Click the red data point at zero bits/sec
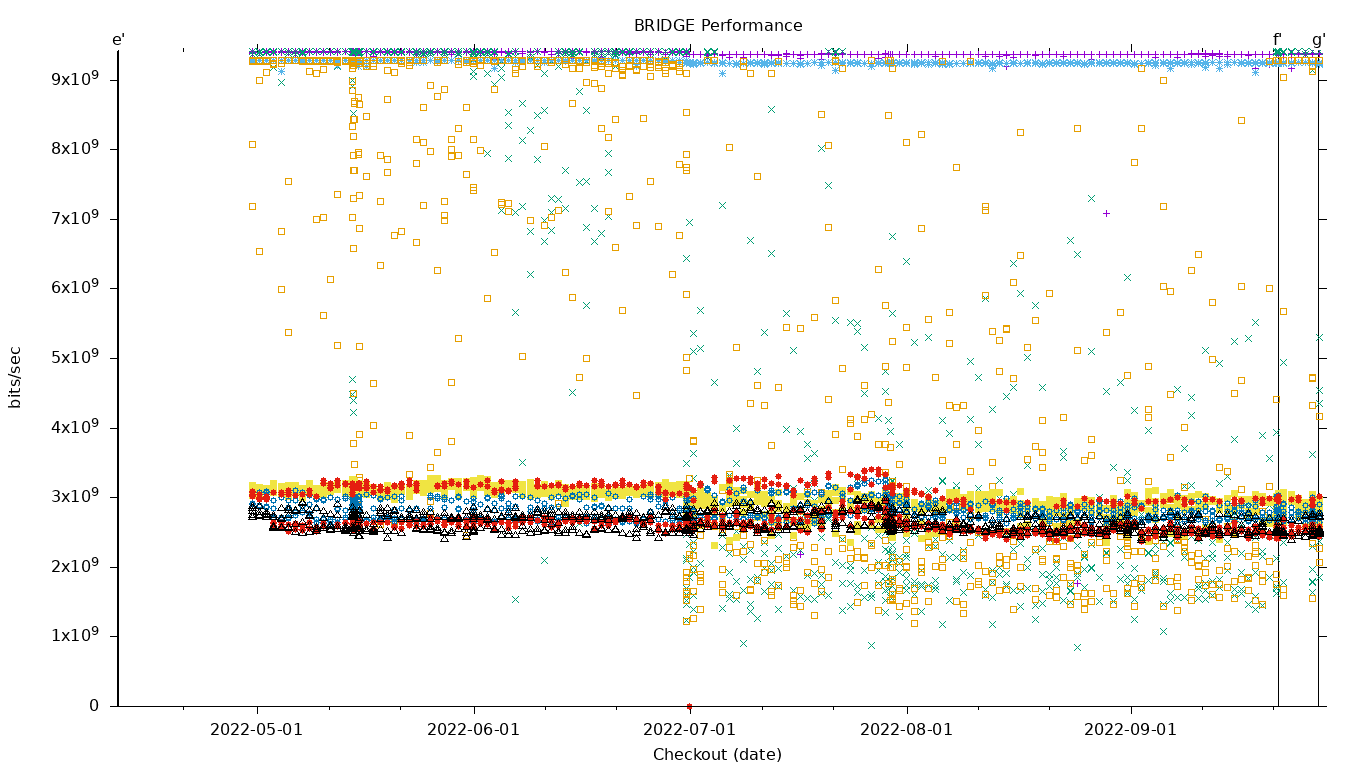 point(689,706)
